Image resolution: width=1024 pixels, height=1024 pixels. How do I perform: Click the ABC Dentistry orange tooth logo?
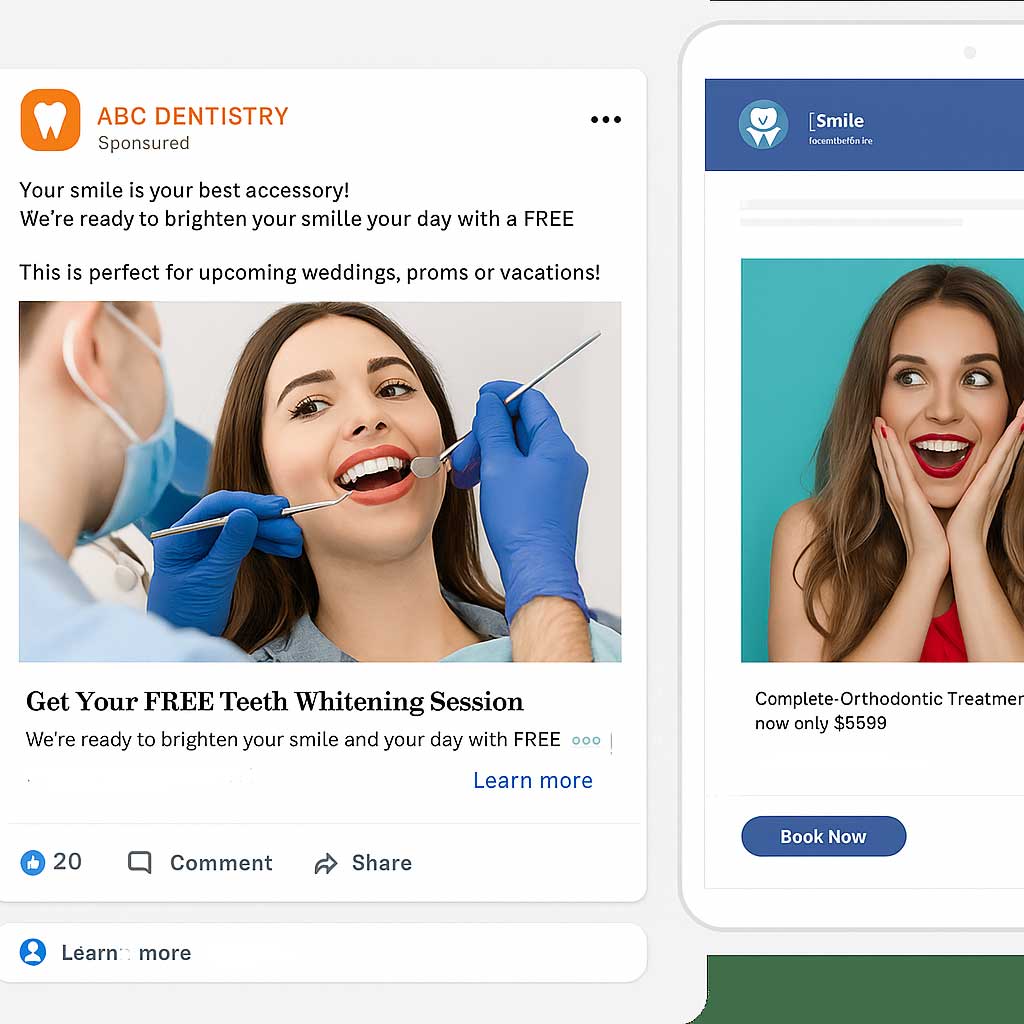coord(50,120)
